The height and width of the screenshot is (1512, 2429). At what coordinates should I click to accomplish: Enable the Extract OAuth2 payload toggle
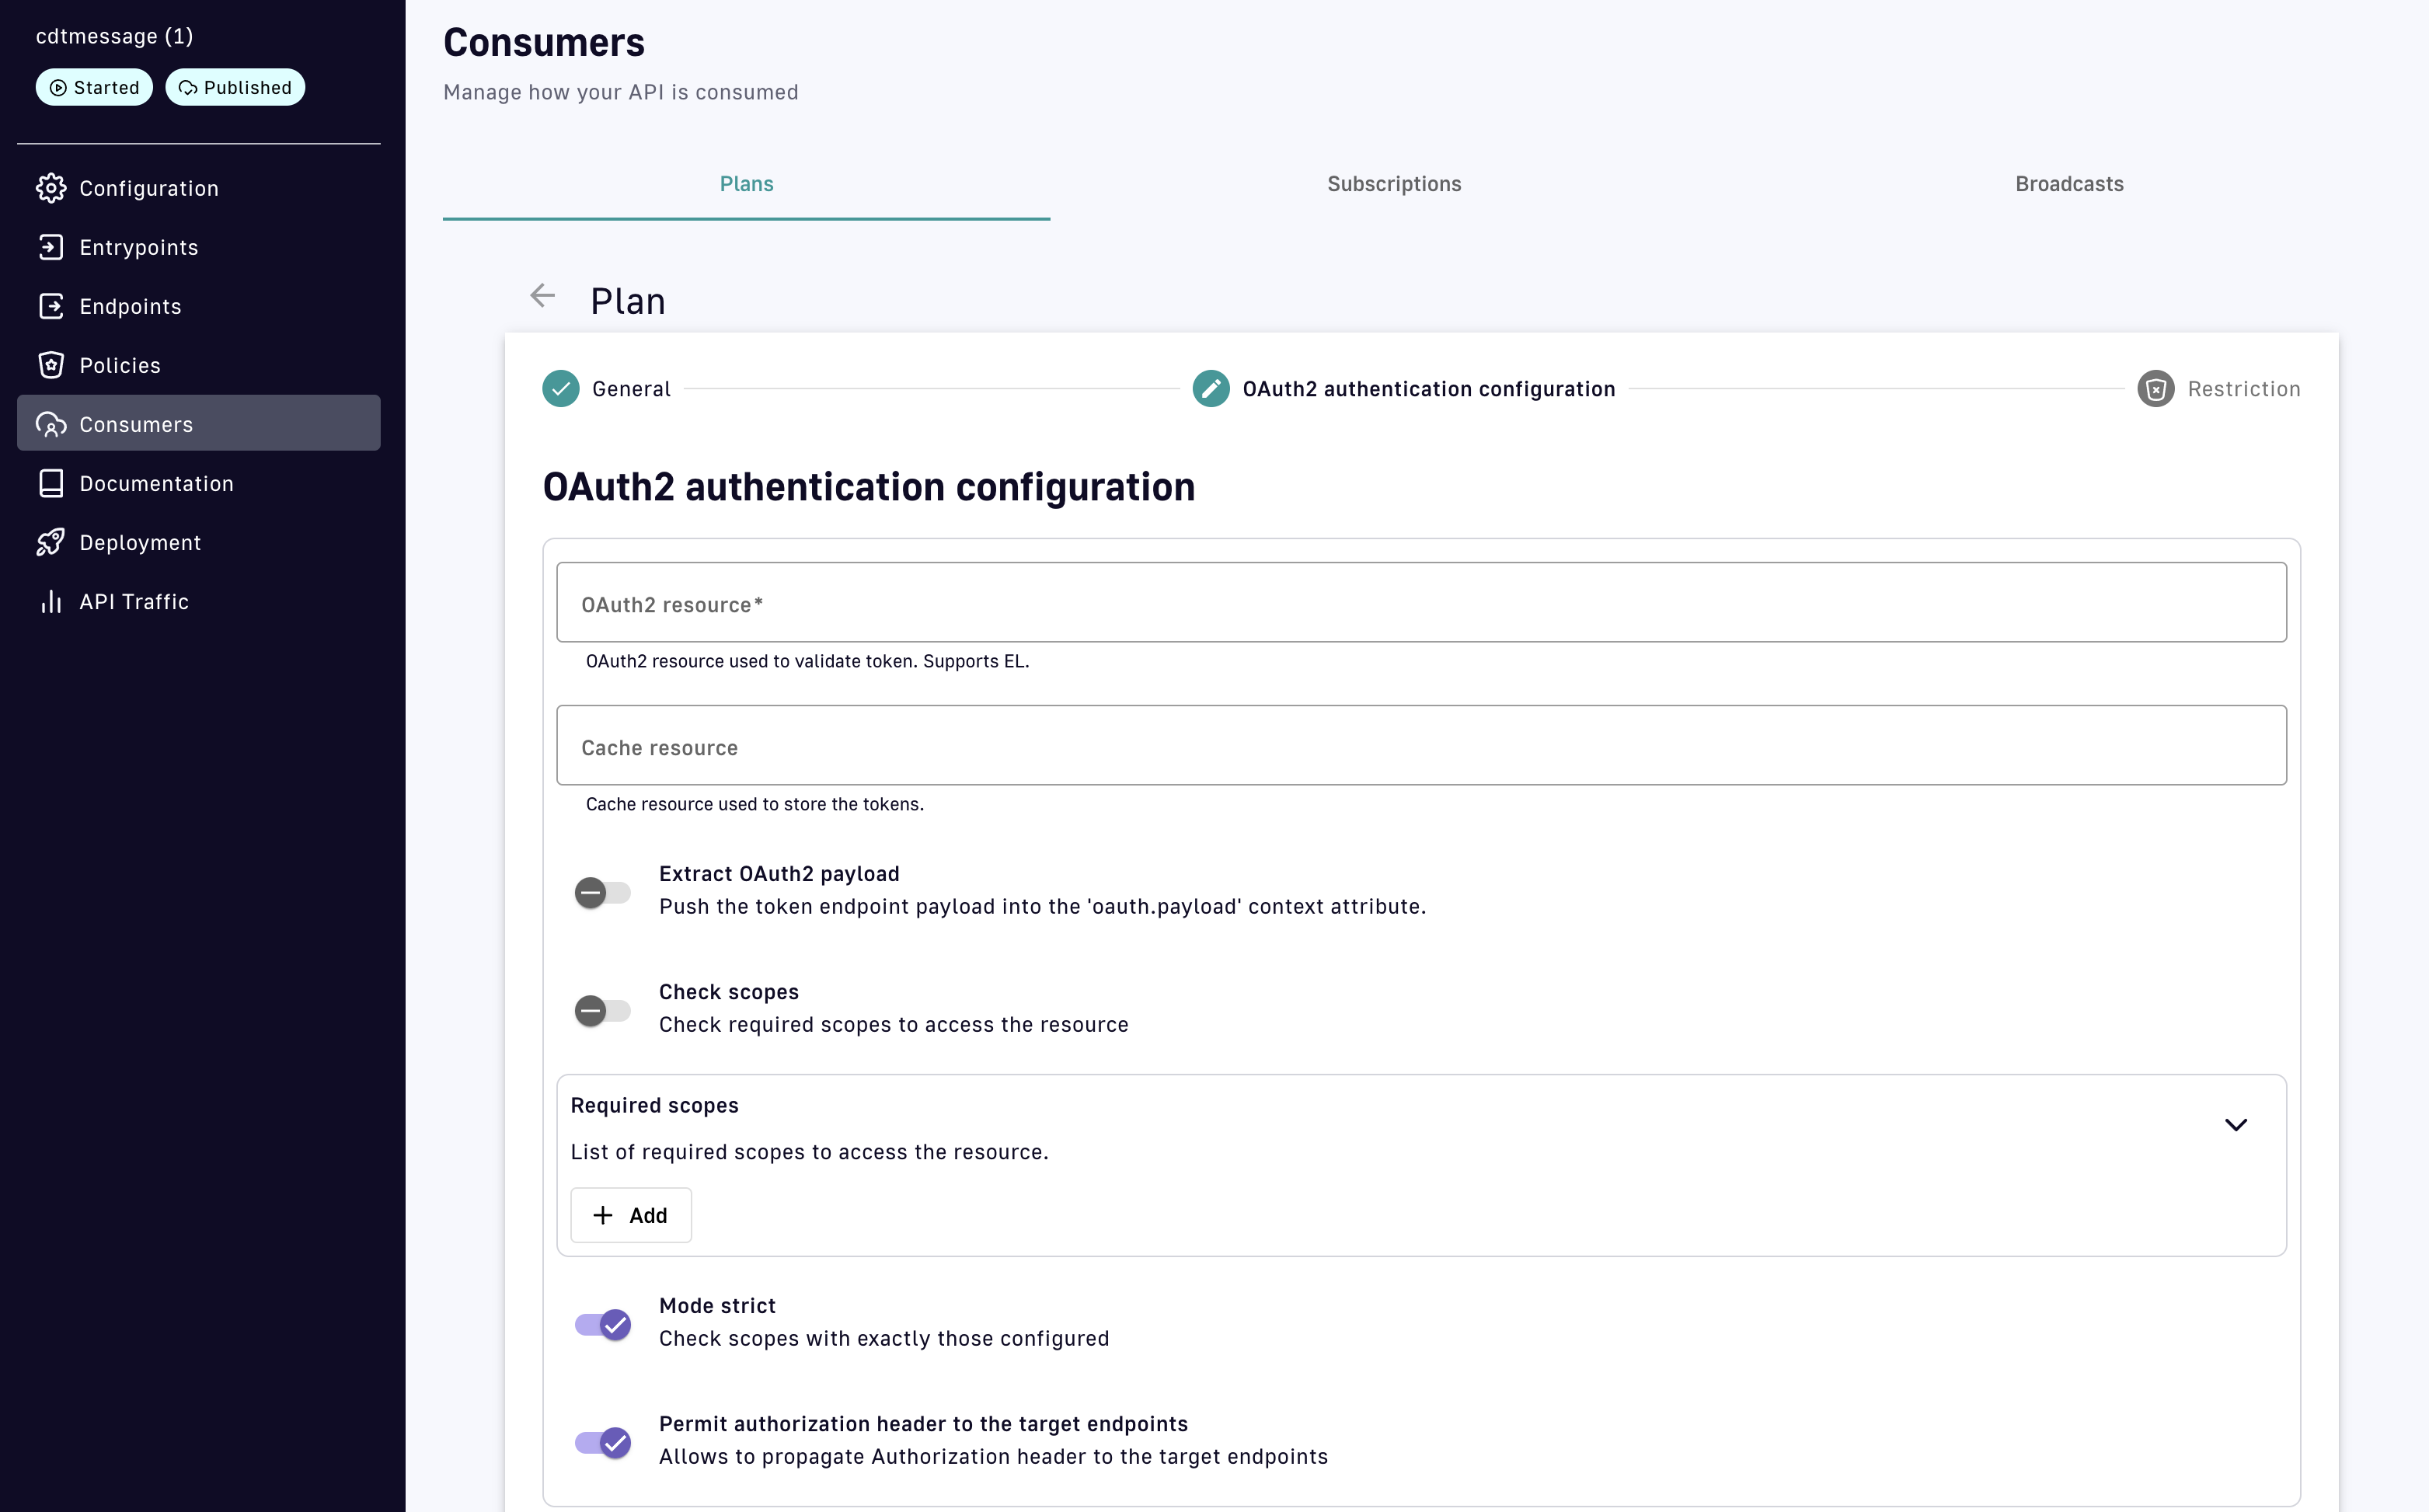pos(602,892)
